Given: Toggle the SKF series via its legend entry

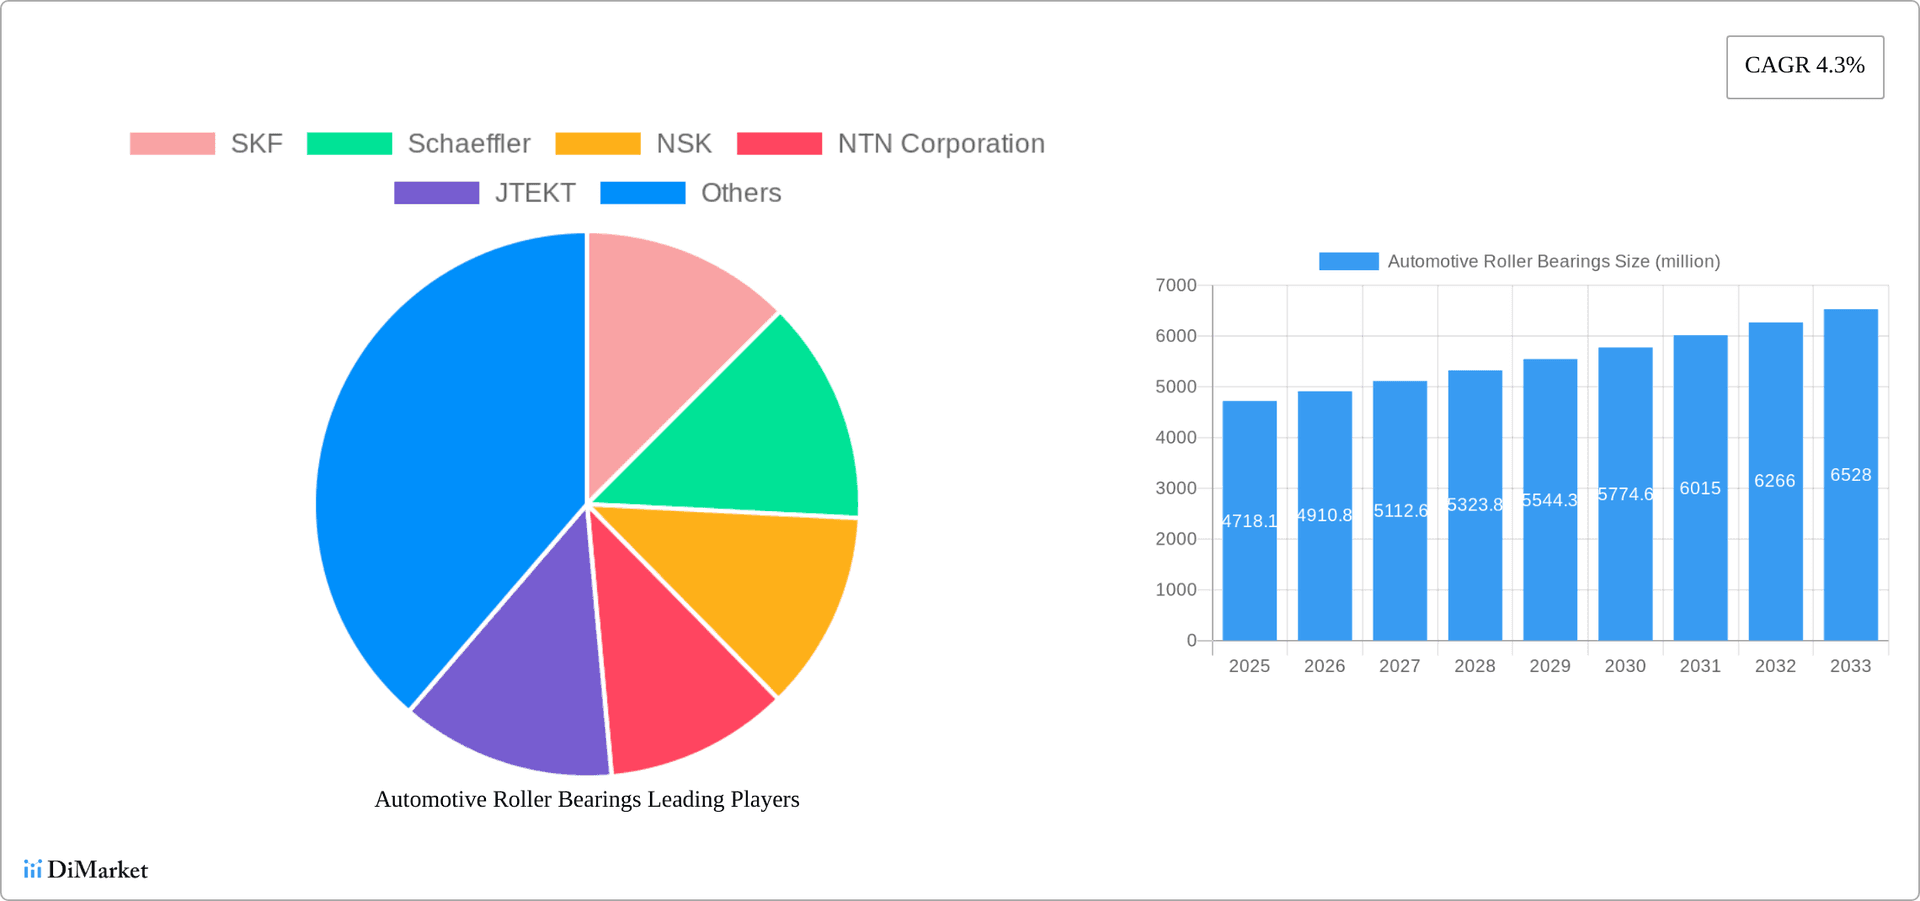Looking at the screenshot, I should pyautogui.click(x=255, y=143).
